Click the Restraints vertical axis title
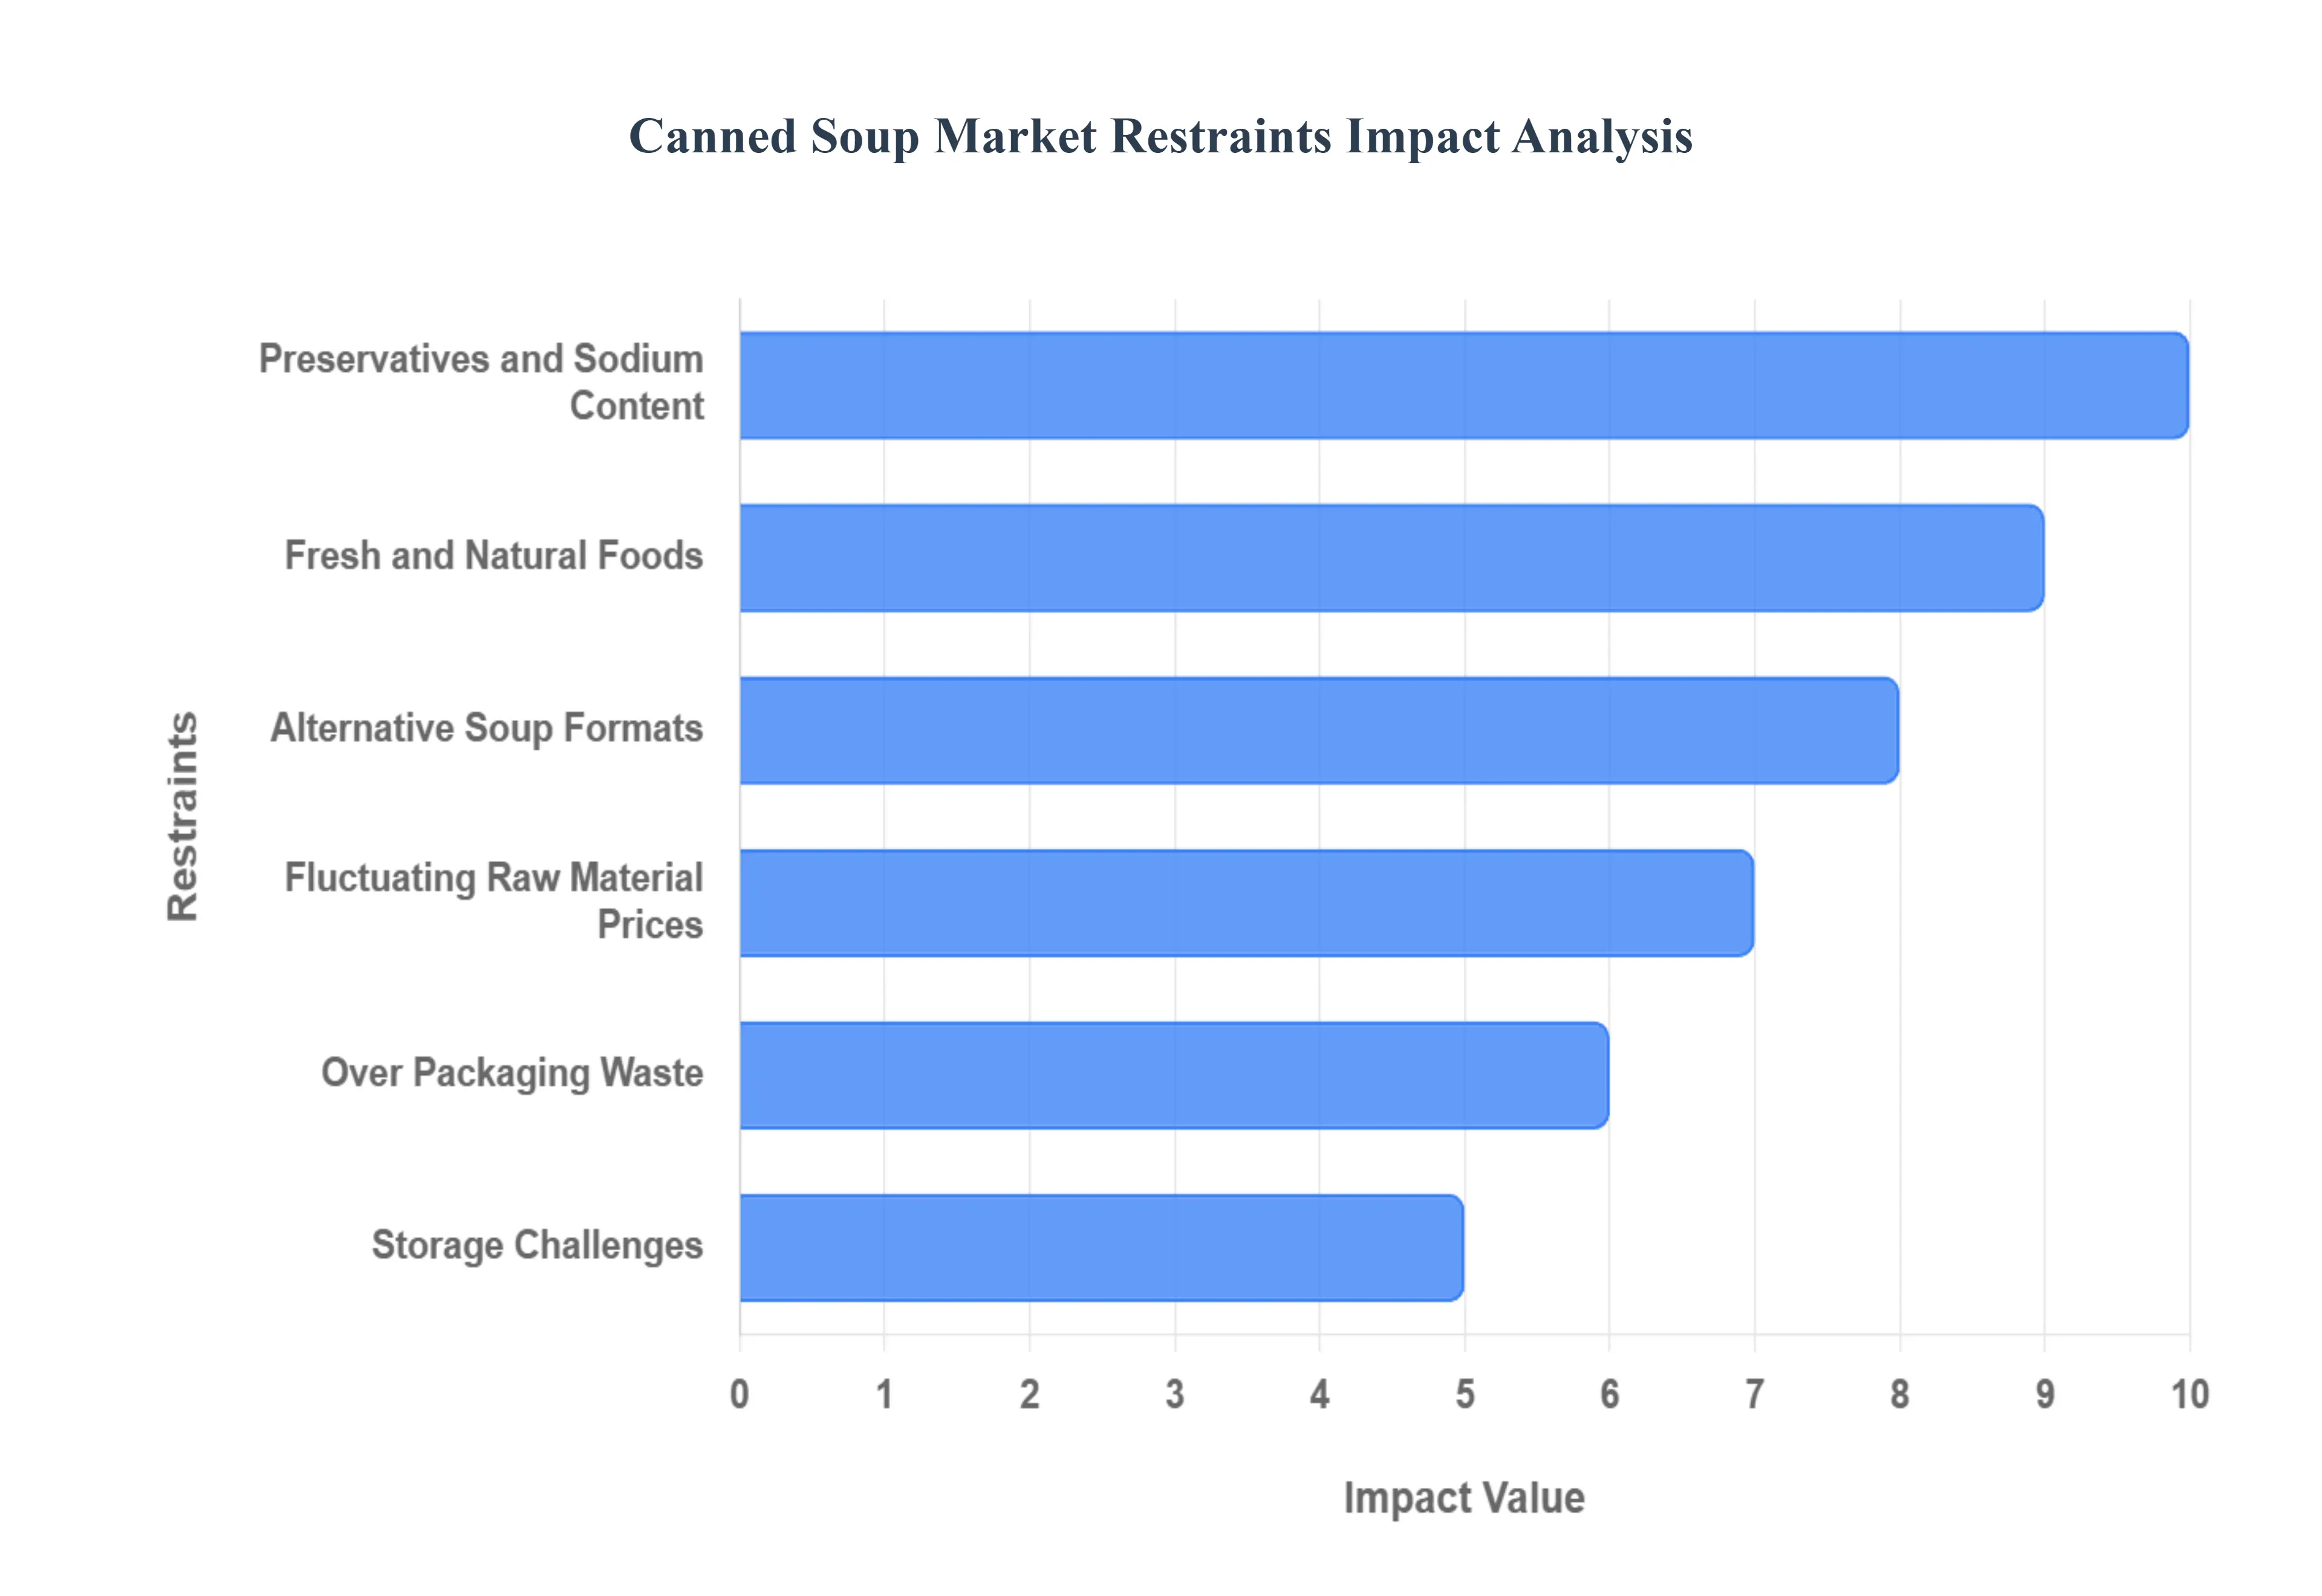The height and width of the screenshot is (1596, 2322). (x=183, y=816)
